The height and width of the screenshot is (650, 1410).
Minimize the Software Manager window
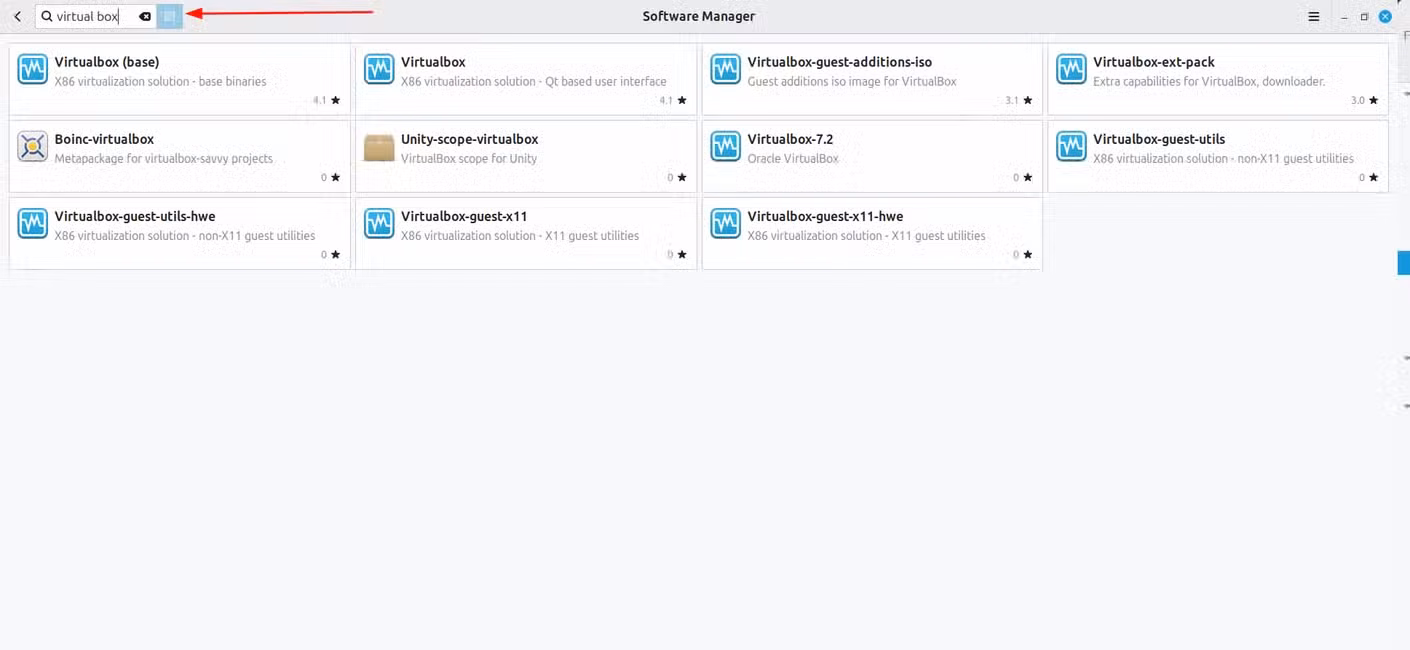pyautogui.click(x=1343, y=17)
